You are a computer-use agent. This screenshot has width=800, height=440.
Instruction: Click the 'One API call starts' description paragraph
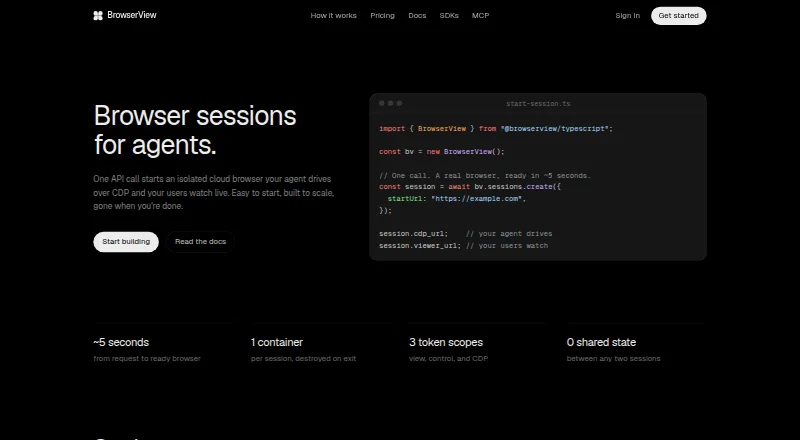(x=214, y=192)
